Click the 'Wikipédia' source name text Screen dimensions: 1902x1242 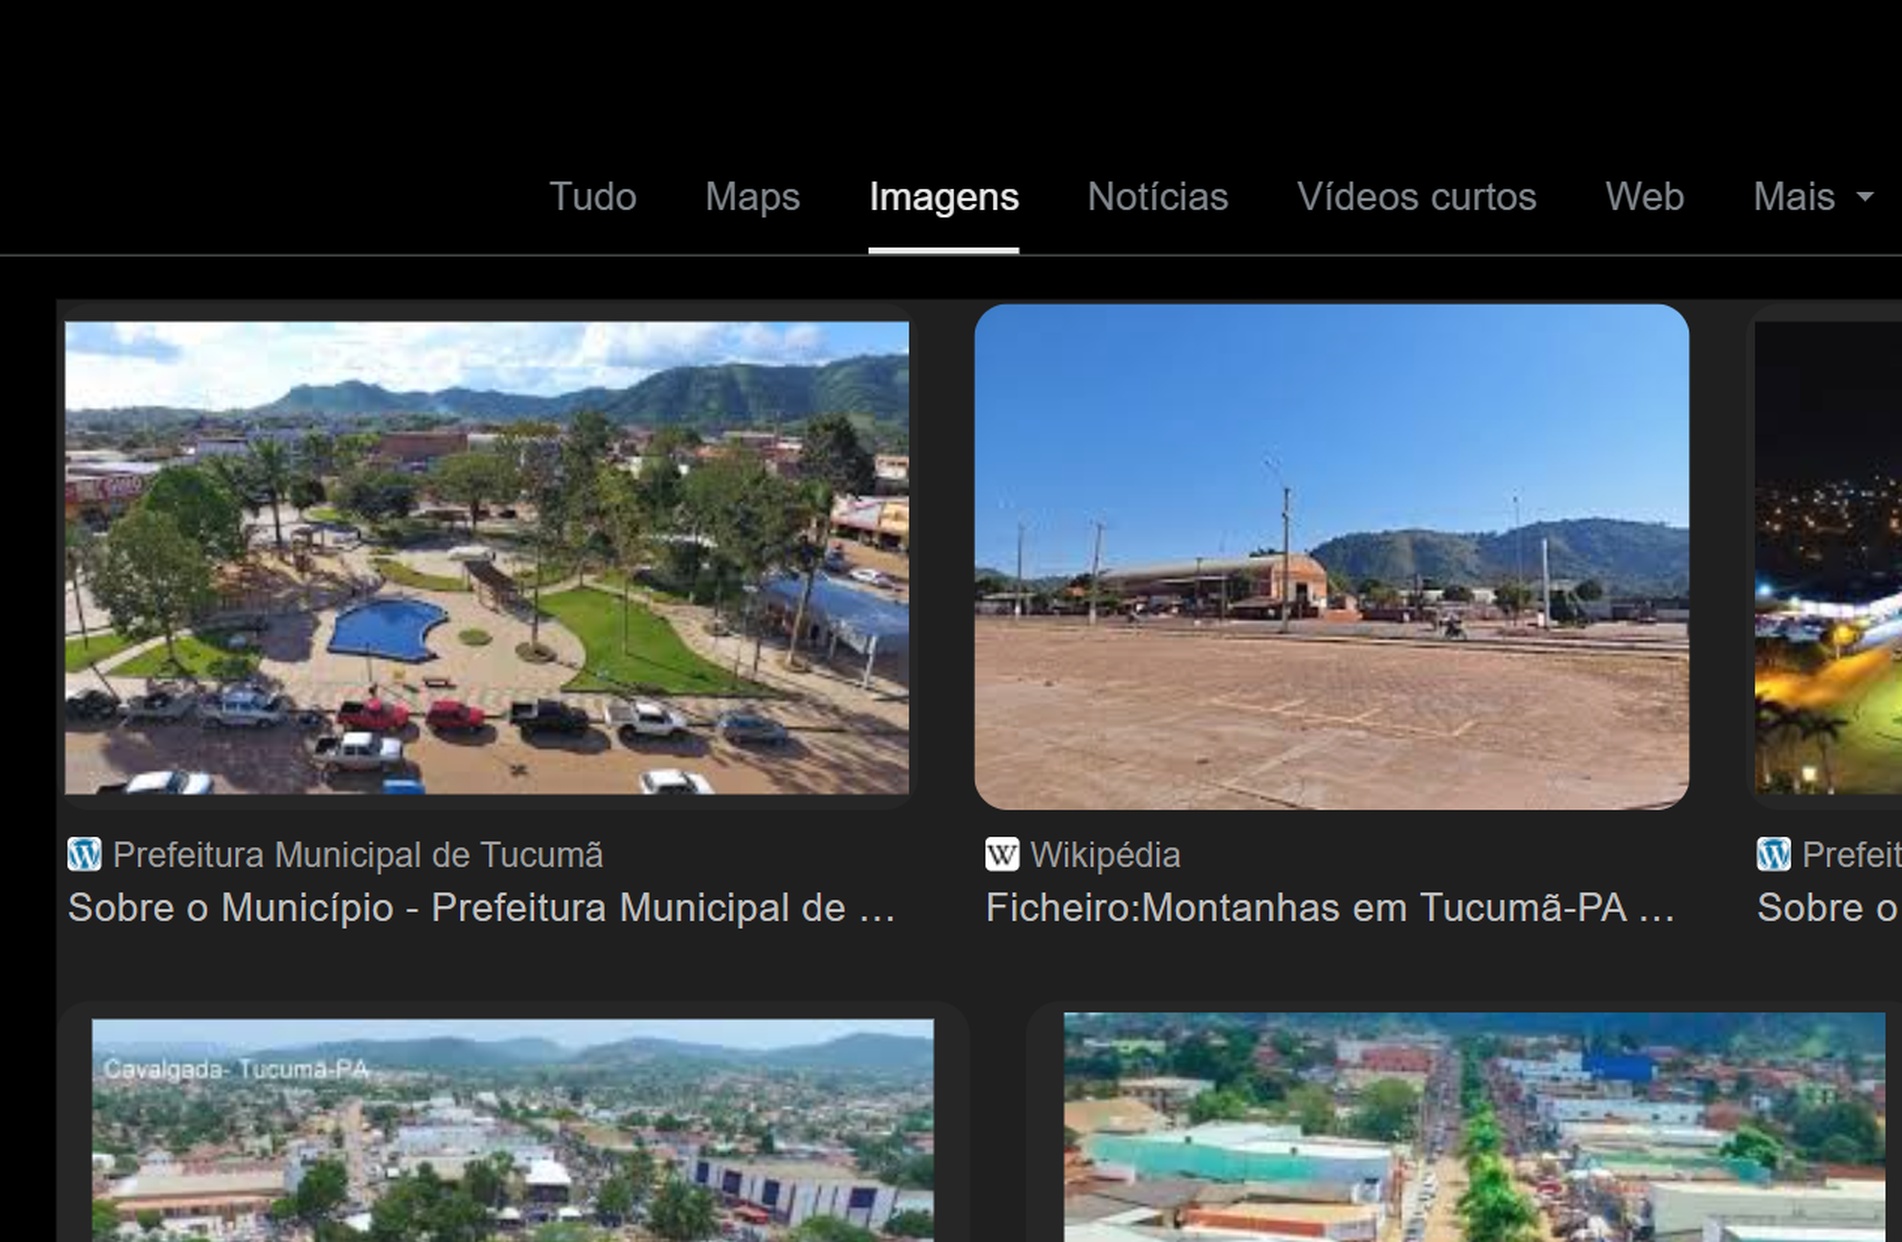point(1105,855)
